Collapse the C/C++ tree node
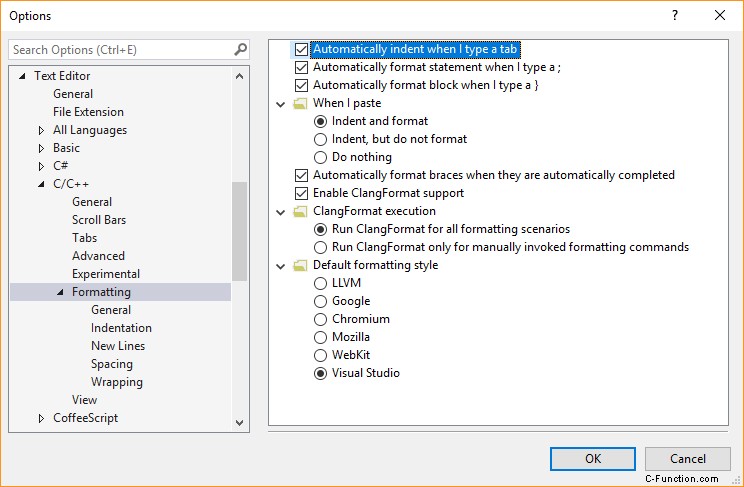The height and width of the screenshot is (487, 744). tap(41, 184)
